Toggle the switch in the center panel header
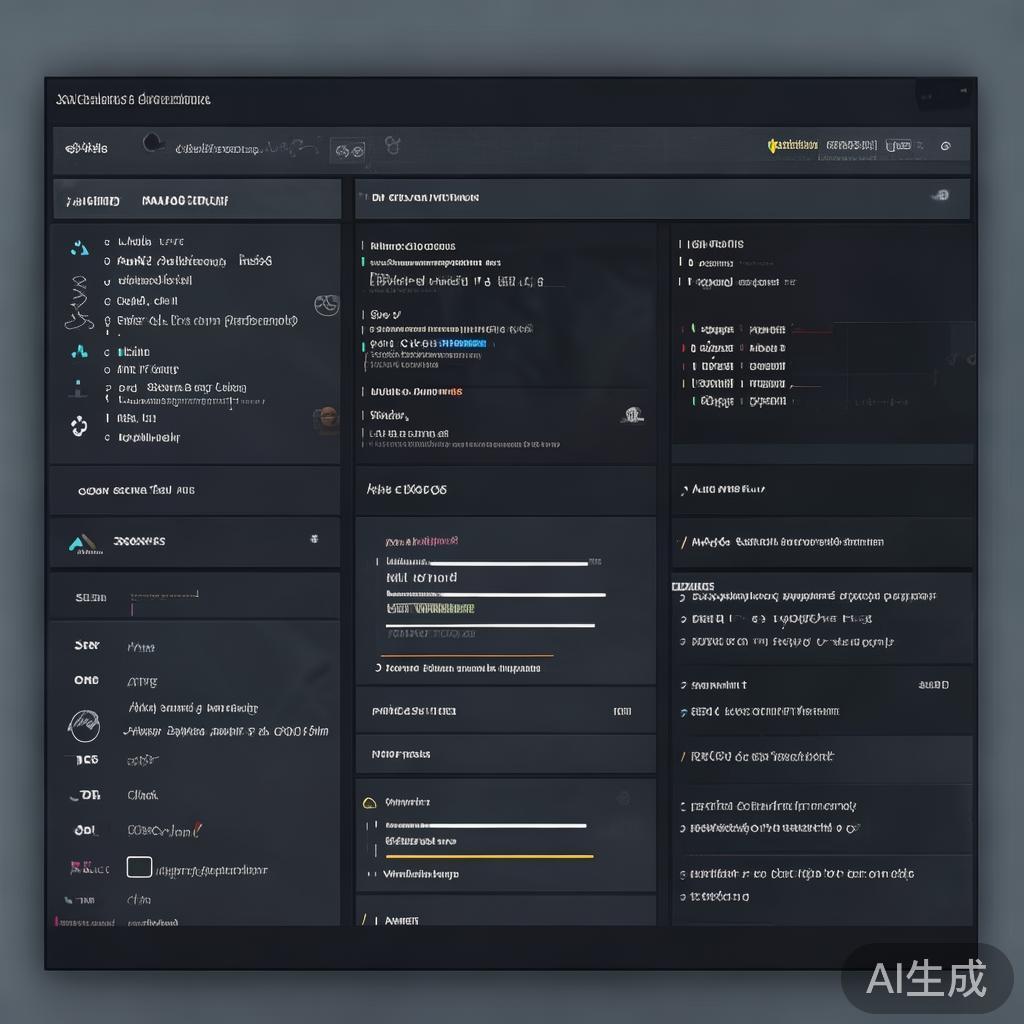 click(x=939, y=196)
